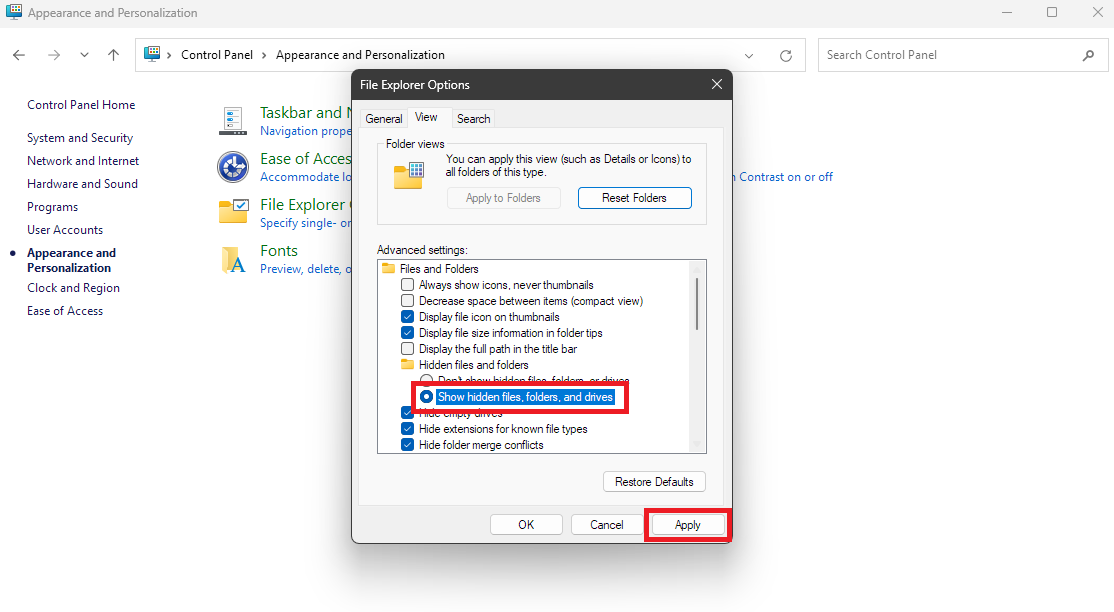1114x612 pixels.
Task: Click the Ease of Access Centre globe icon
Action: [x=233, y=167]
